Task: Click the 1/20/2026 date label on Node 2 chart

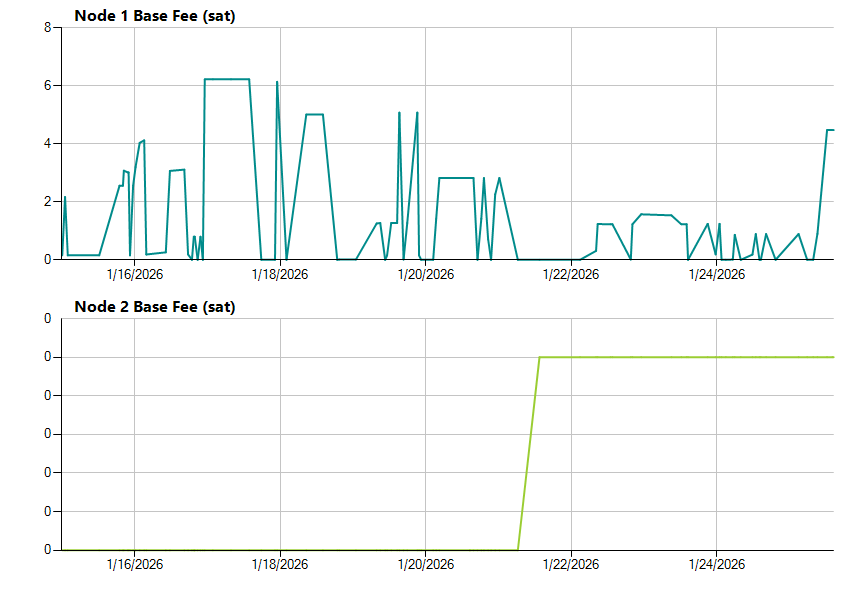Action: pos(426,564)
